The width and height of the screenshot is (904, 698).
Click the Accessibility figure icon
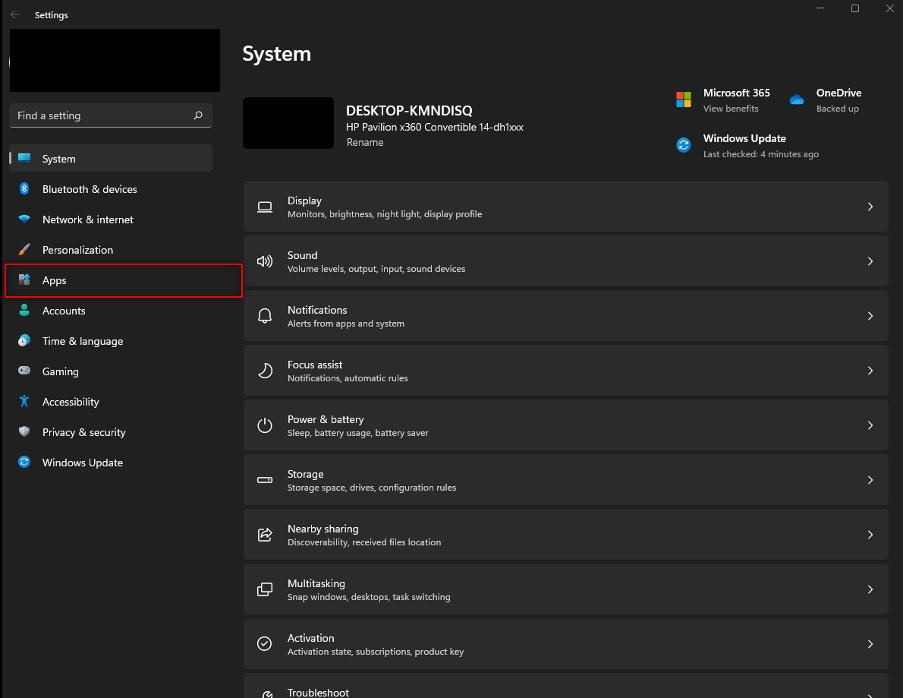click(24, 402)
